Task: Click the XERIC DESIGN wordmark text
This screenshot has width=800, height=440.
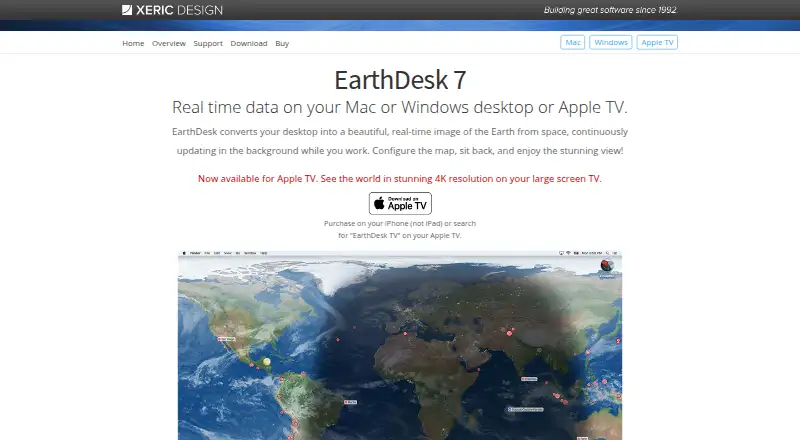Action: pyautogui.click(x=179, y=10)
